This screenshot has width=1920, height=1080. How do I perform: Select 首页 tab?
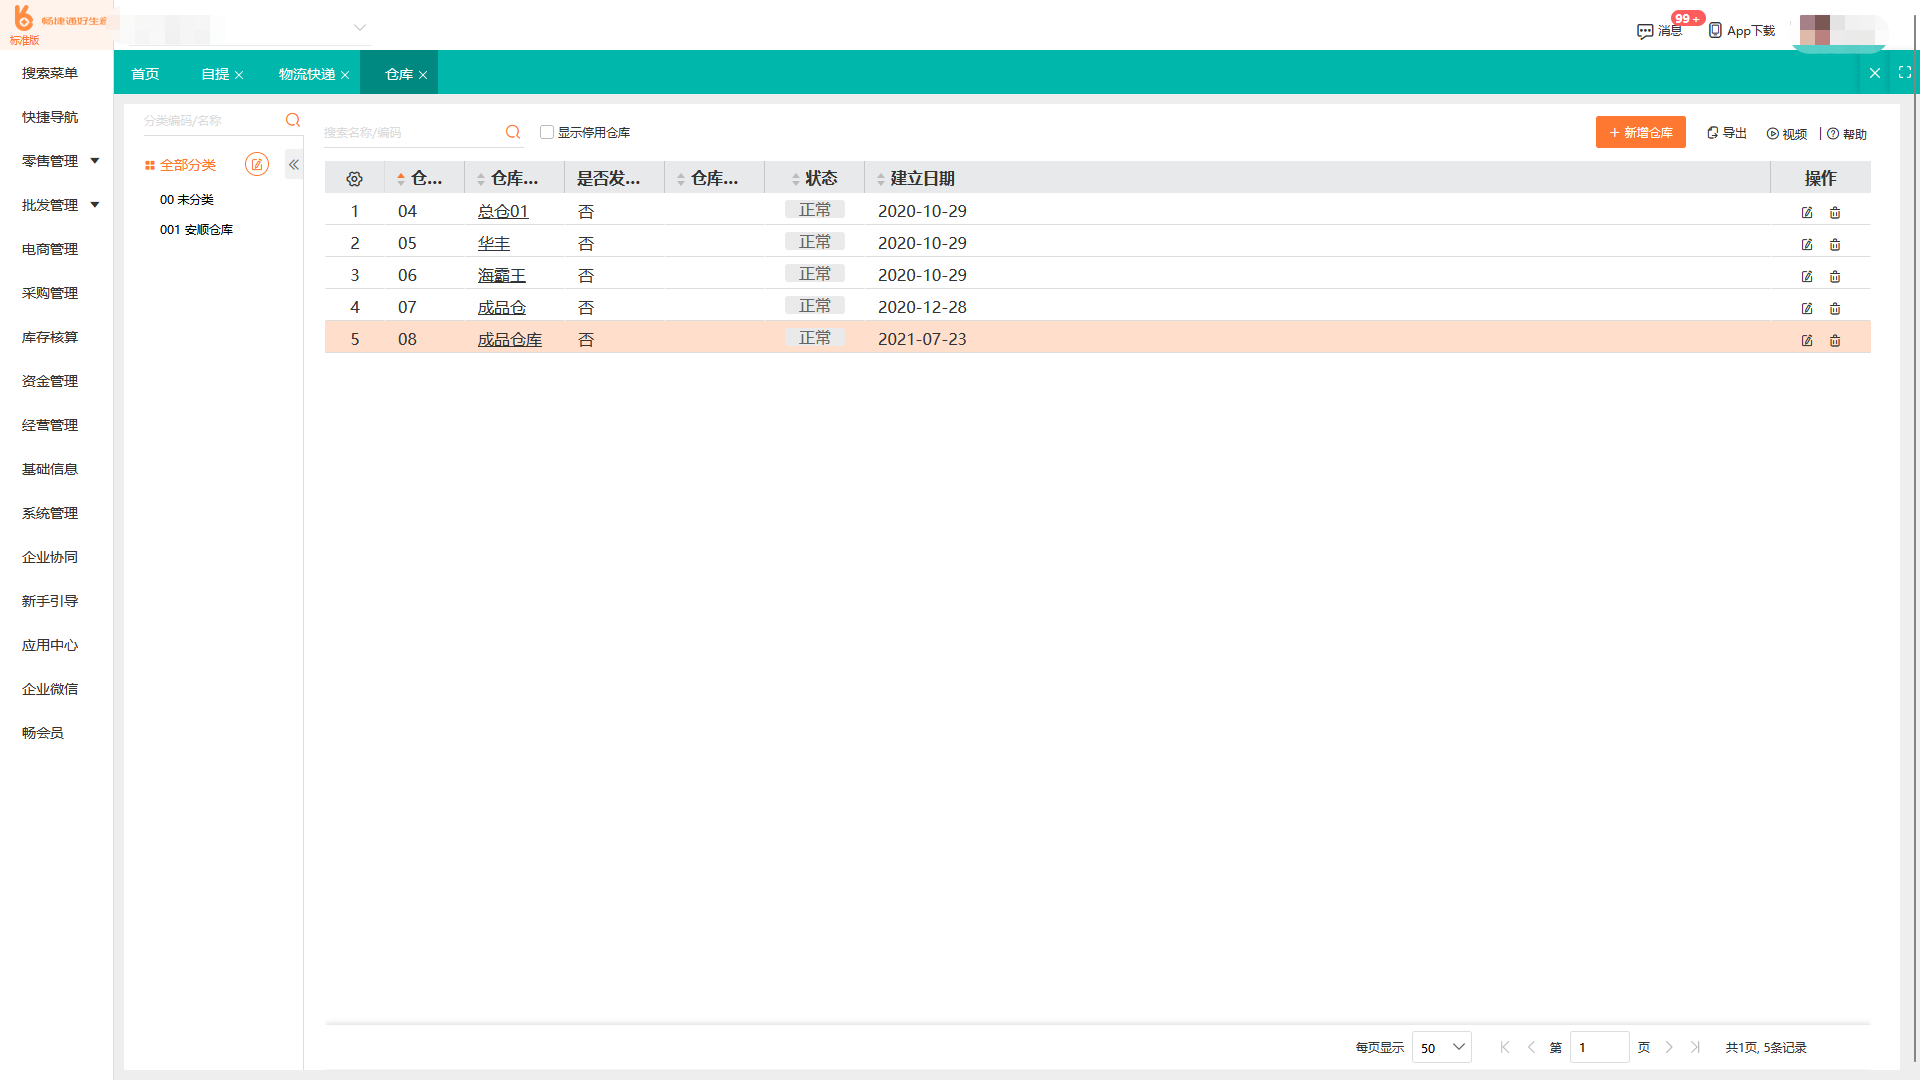click(146, 74)
